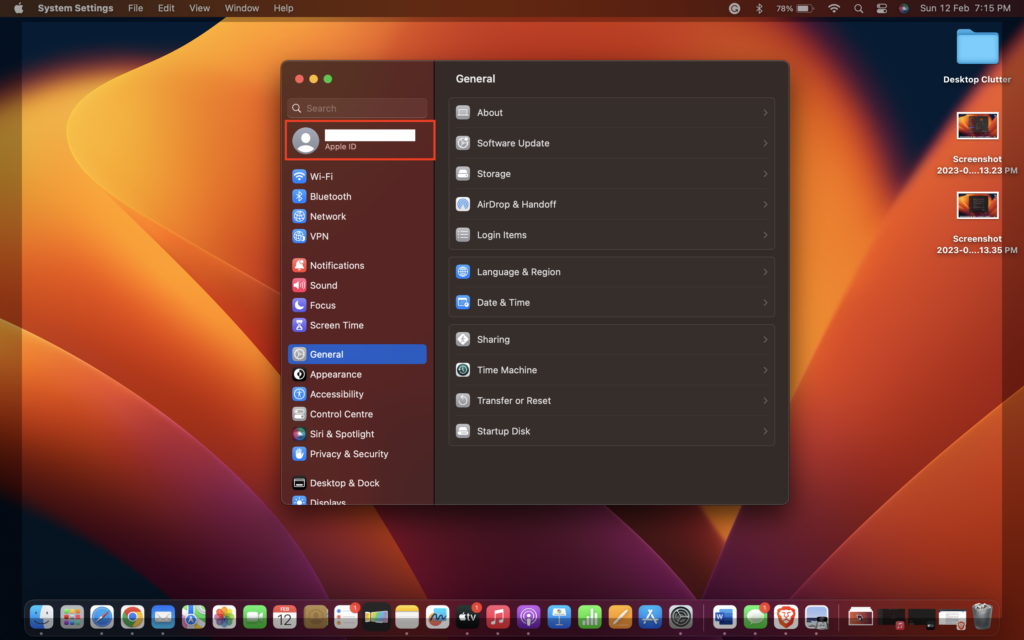Open the Apple ID account row
Viewport: 1024px width, 640px height.
360,140
